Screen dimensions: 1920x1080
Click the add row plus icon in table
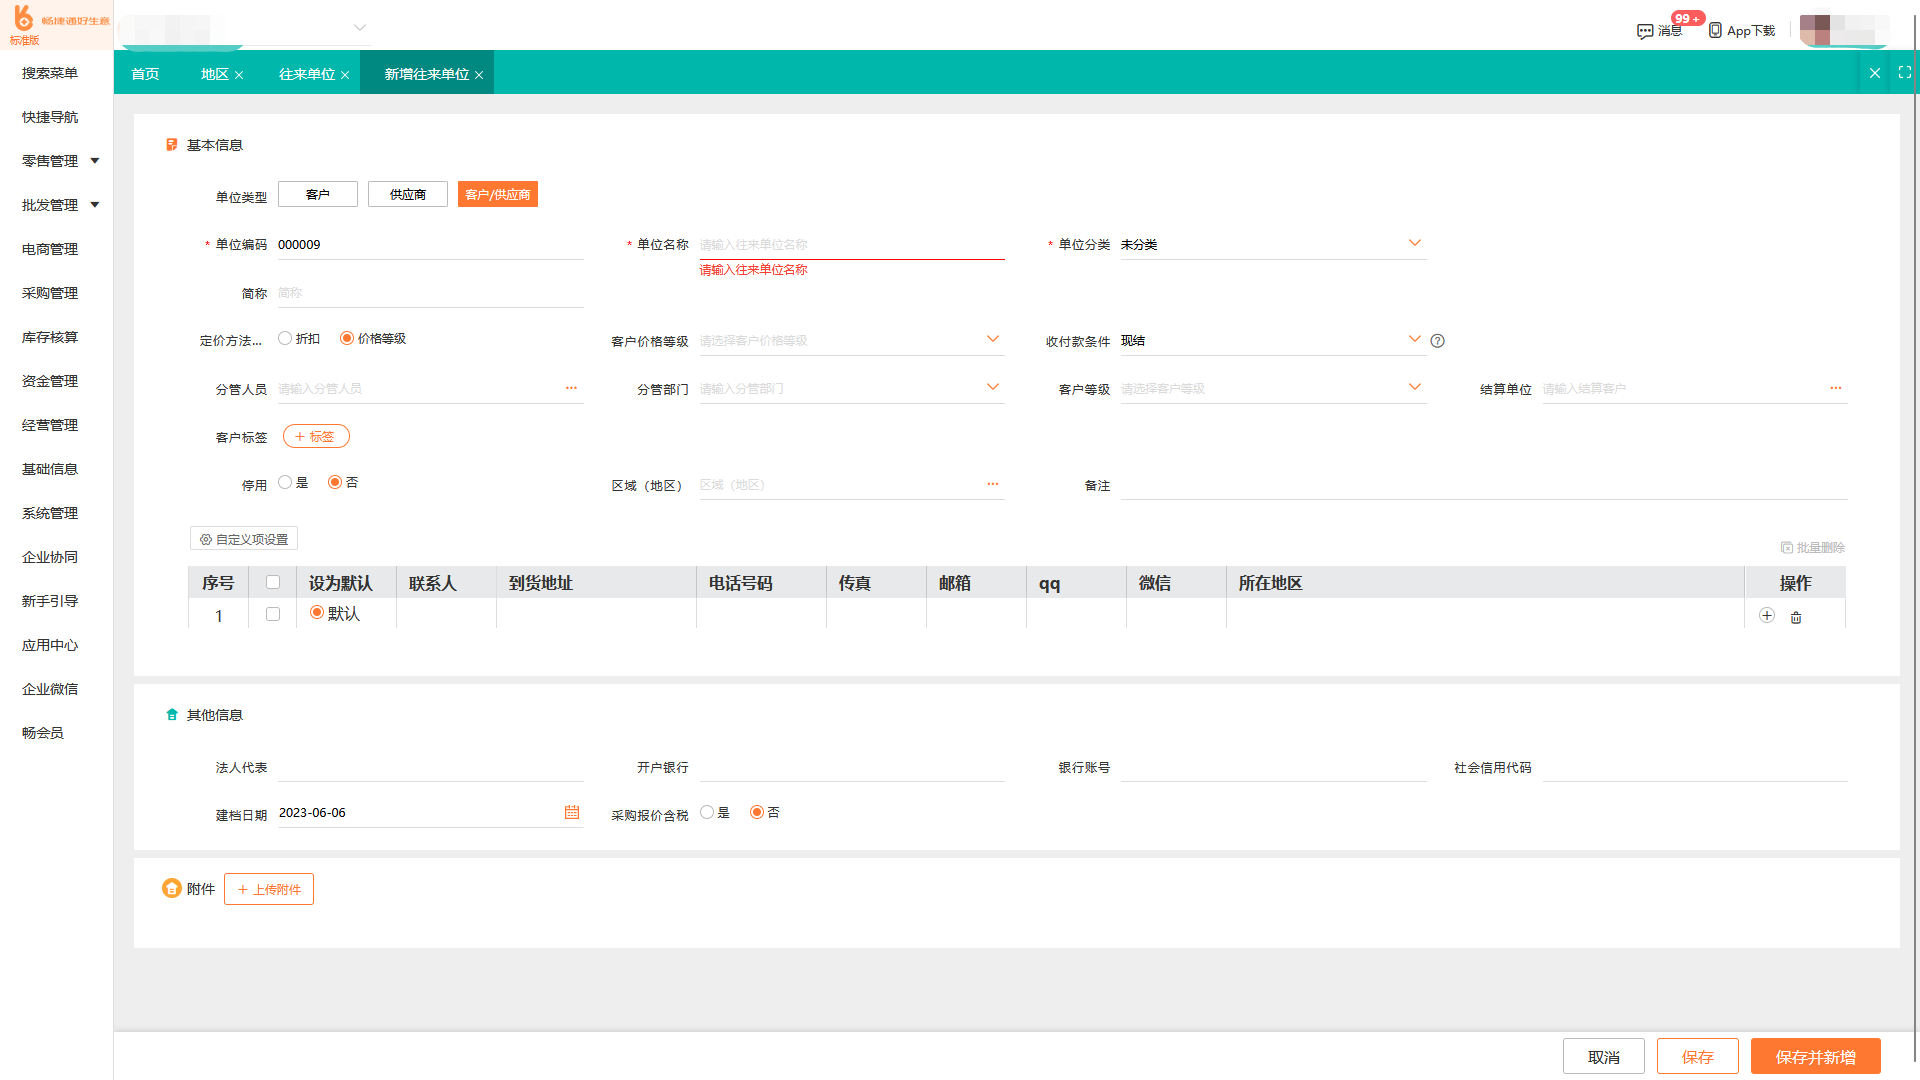pos(1767,616)
